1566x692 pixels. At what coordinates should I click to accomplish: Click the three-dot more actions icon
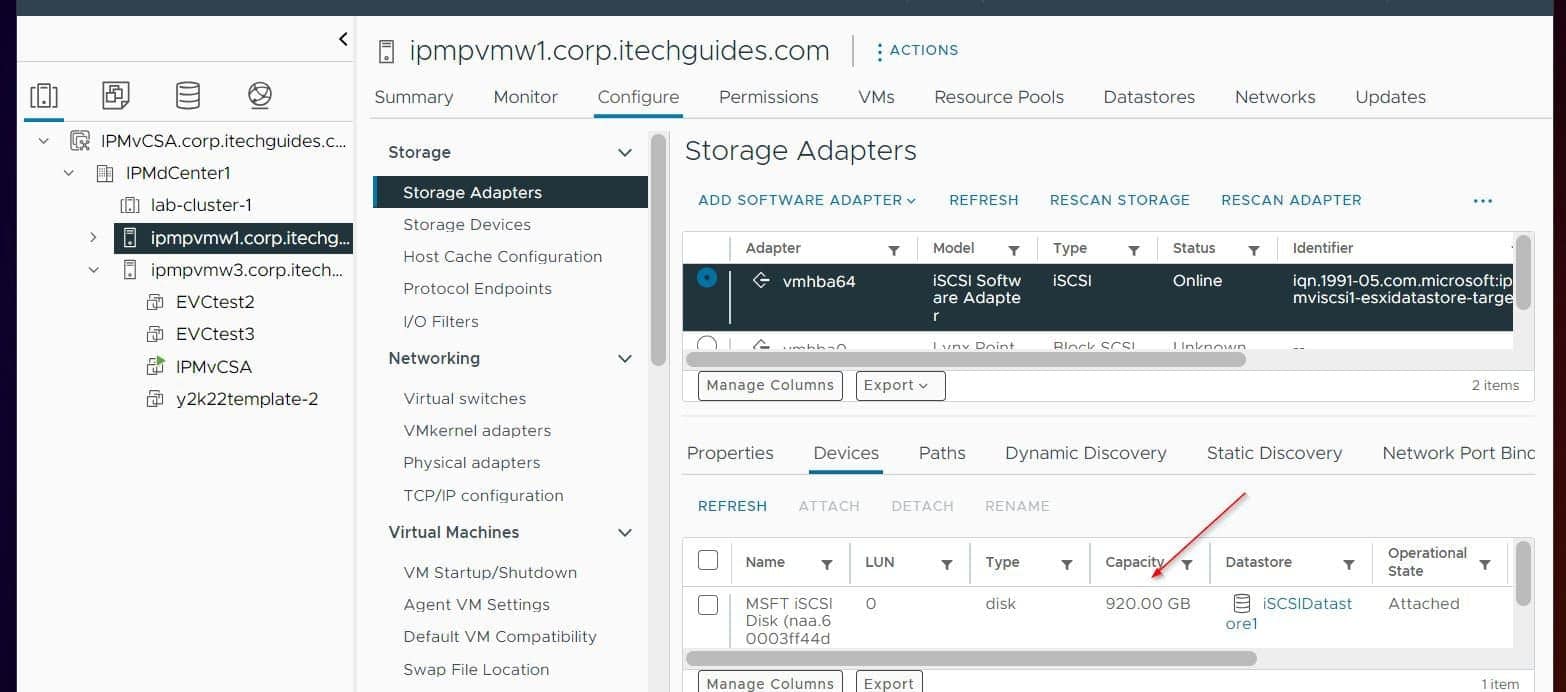(1482, 200)
